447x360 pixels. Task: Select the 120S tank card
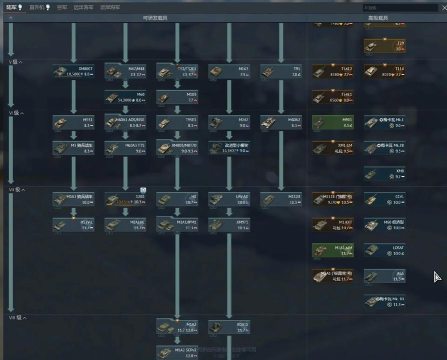click(125, 199)
